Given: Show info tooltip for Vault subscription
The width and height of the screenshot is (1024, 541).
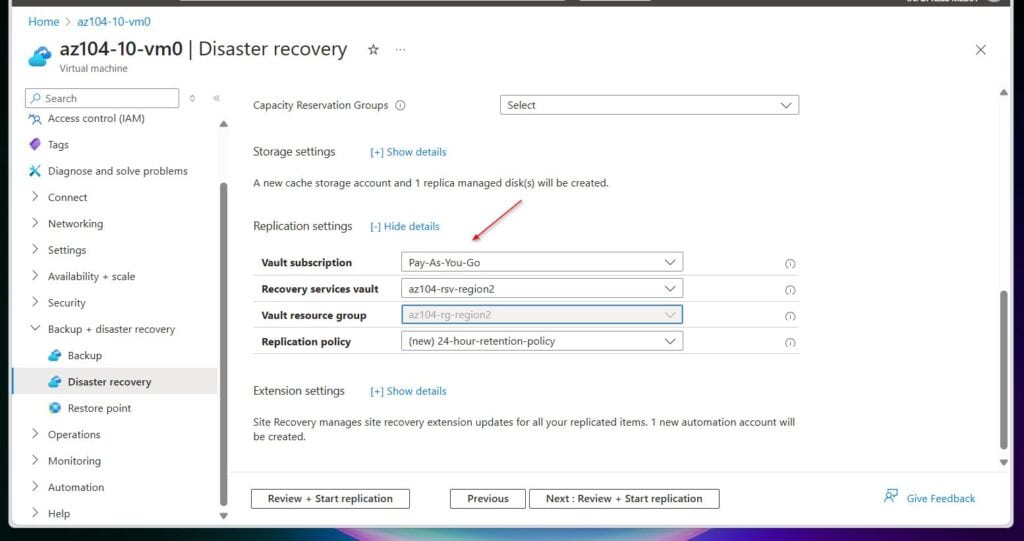Looking at the screenshot, I should (790, 264).
